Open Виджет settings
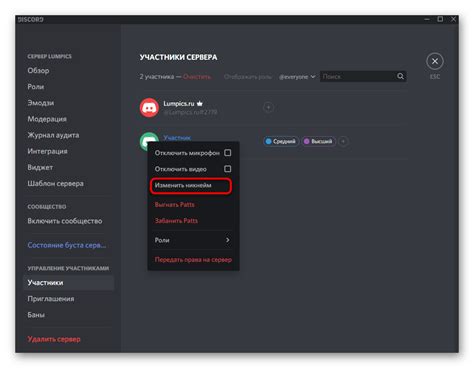 point(40,167)
